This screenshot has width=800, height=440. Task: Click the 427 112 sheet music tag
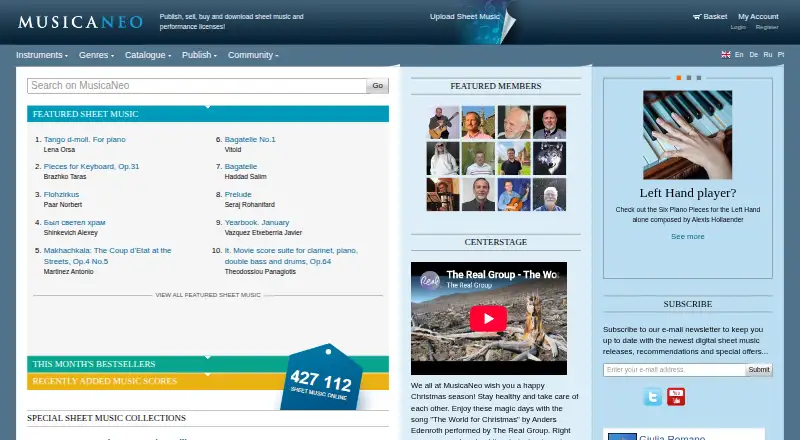click(321, 379)
